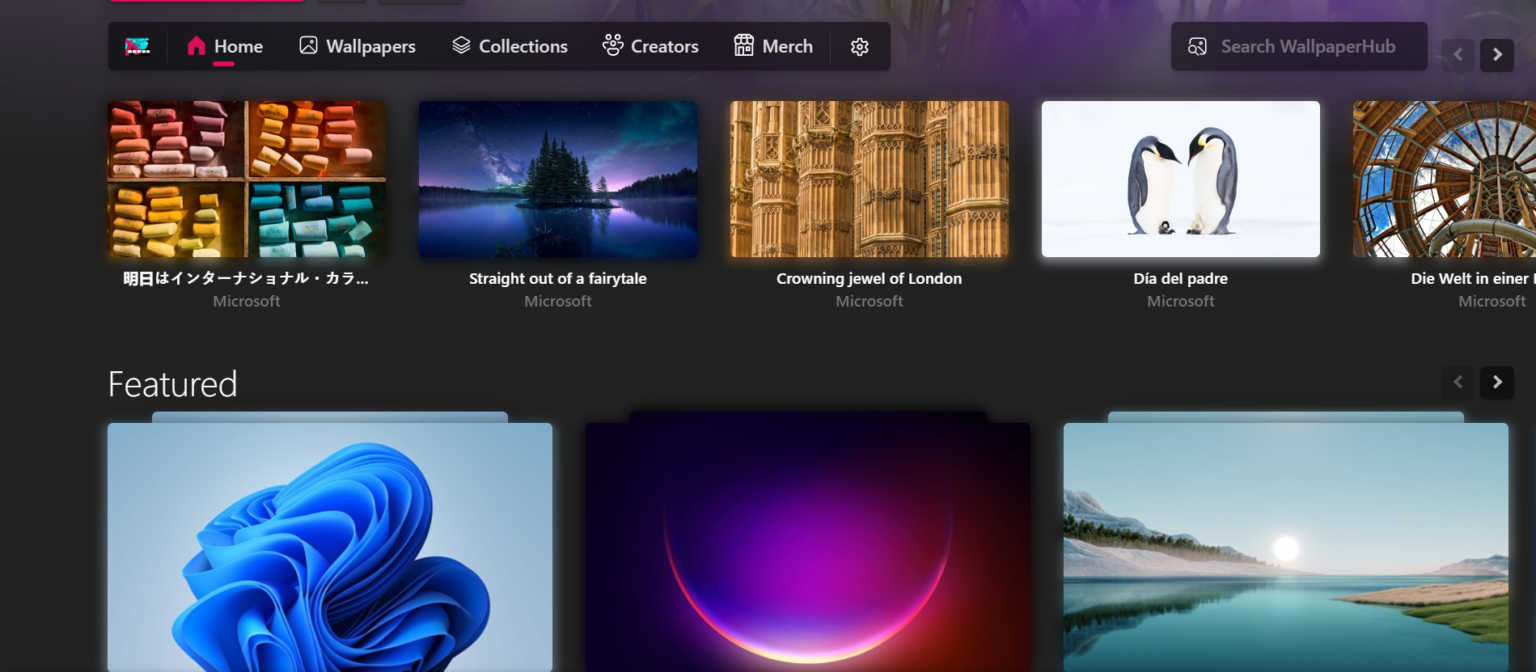1536x672 pixels.
Task: Click the search magnifier icon
Action: click(1197, 45)
